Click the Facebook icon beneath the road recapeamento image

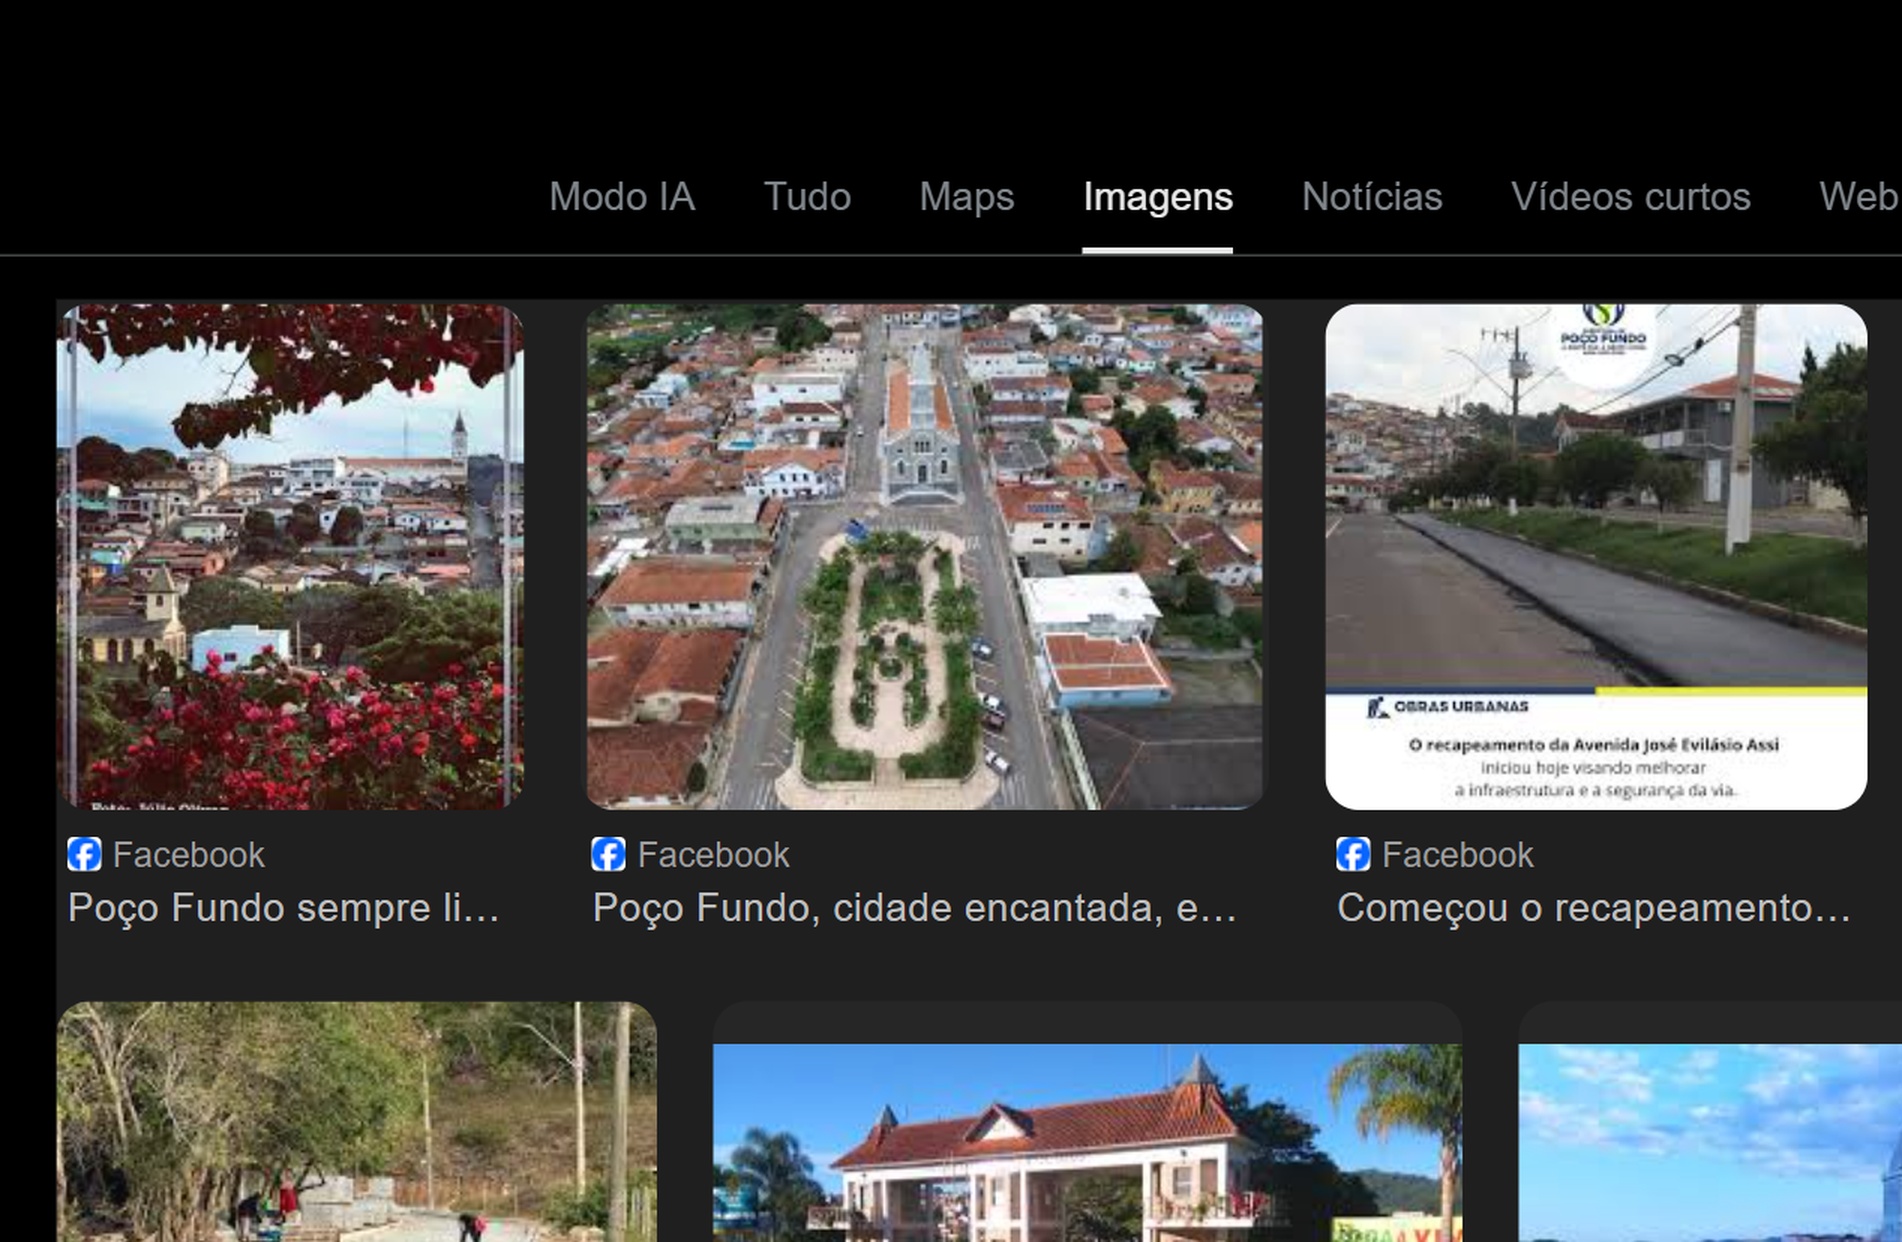pos(1353,855)
